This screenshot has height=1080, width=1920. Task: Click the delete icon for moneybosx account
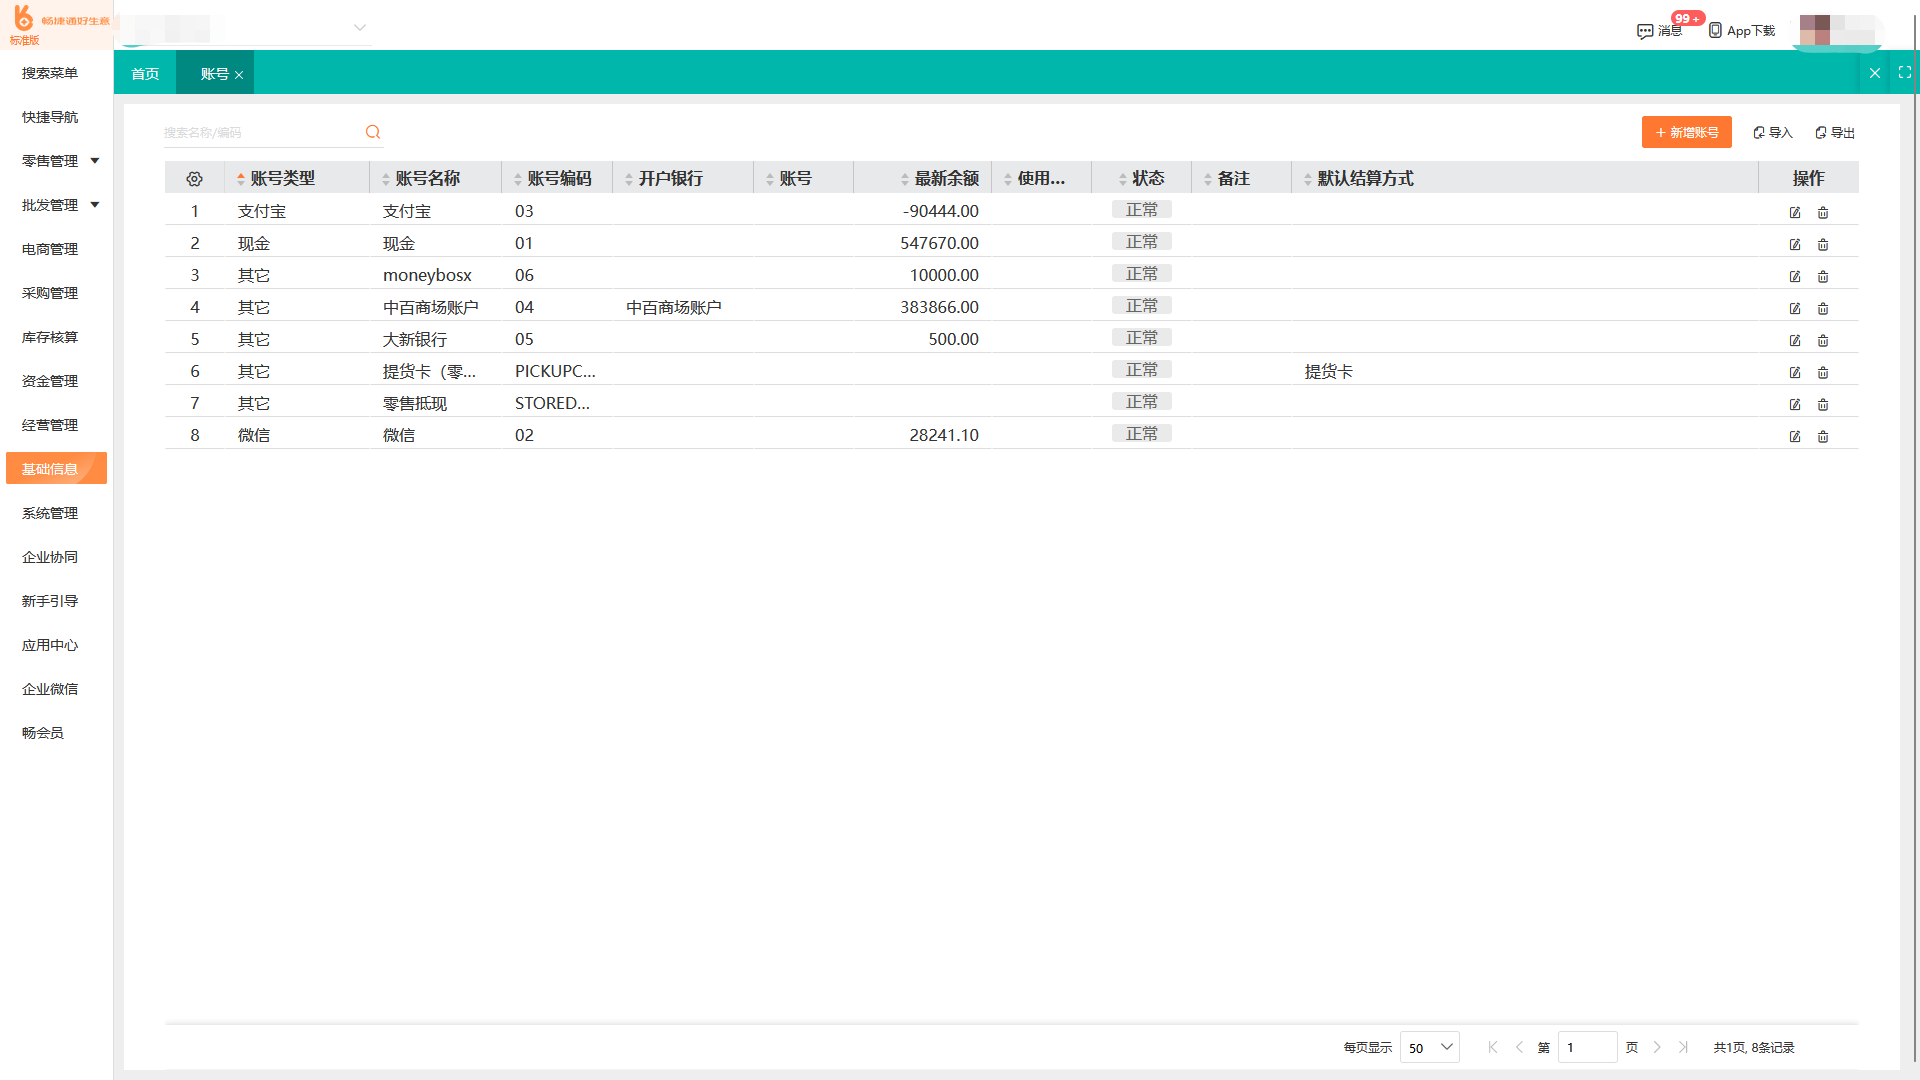click(1824, 274)
